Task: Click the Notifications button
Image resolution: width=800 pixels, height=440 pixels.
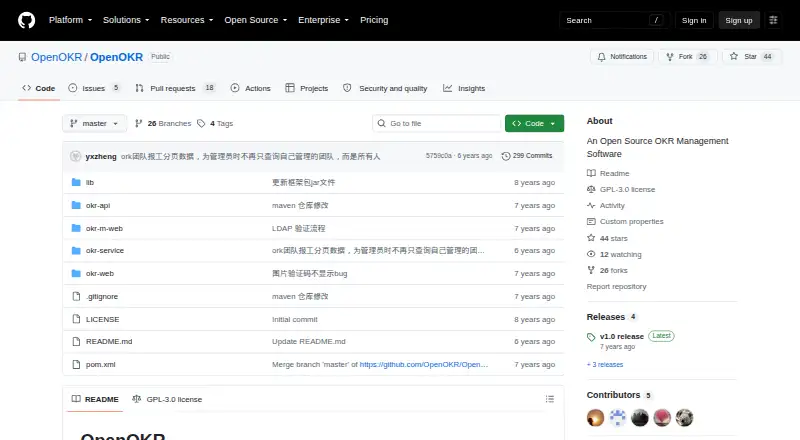Action: click(622, 57)
